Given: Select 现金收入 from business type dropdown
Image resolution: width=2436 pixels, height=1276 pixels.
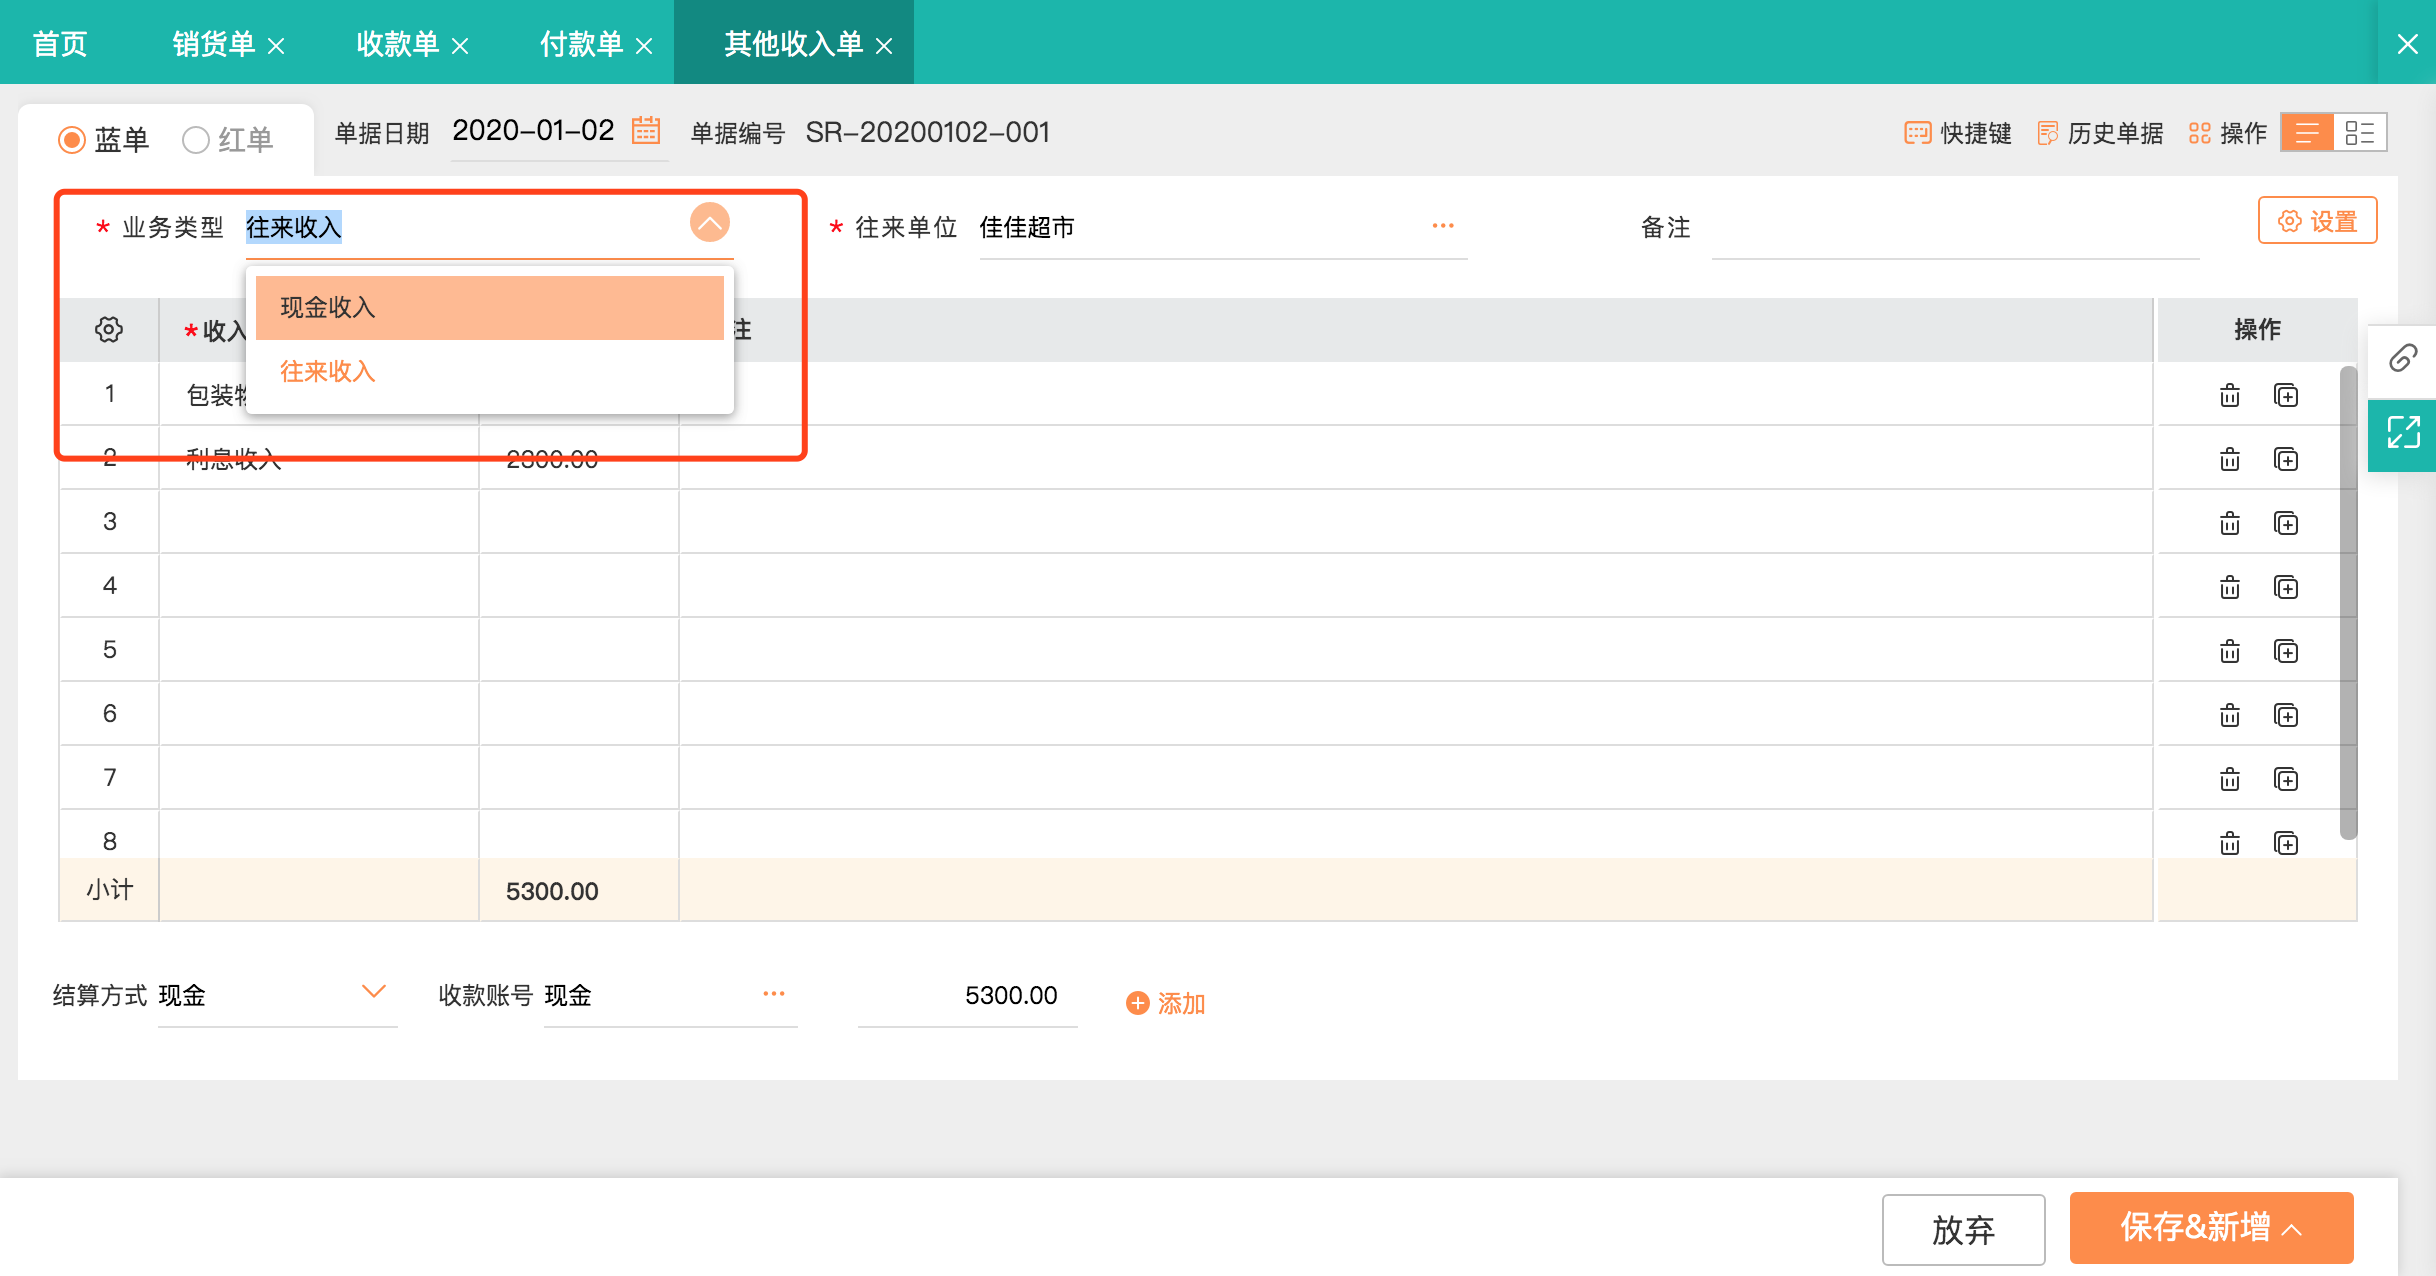Looking at the screenshot, I should tap(488, 306).
